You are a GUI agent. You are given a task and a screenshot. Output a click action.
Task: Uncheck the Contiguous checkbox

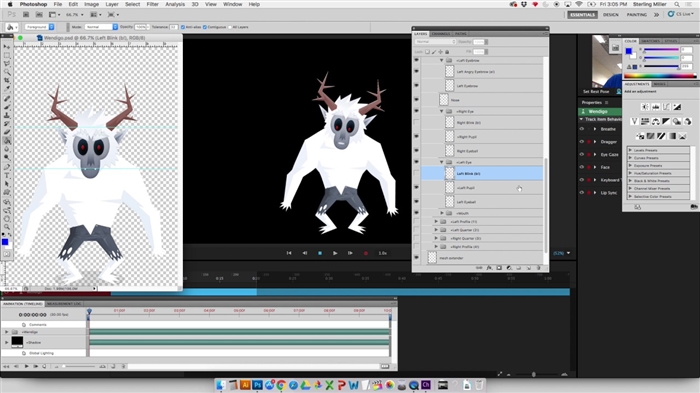(x=205, y=27)
